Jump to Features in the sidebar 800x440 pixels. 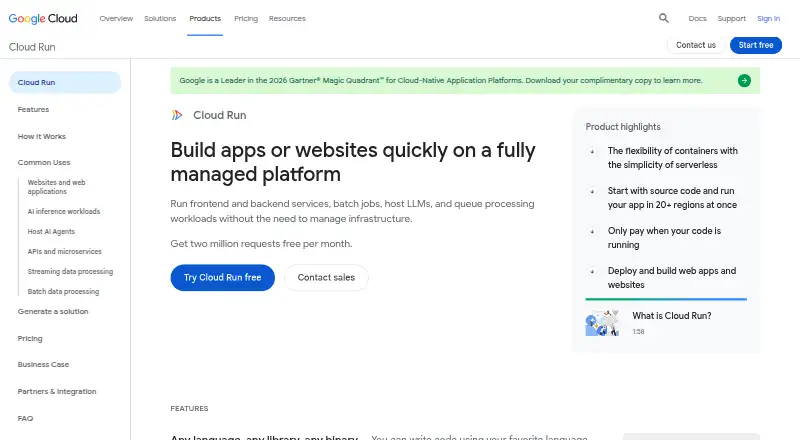(x=33, y=109)
